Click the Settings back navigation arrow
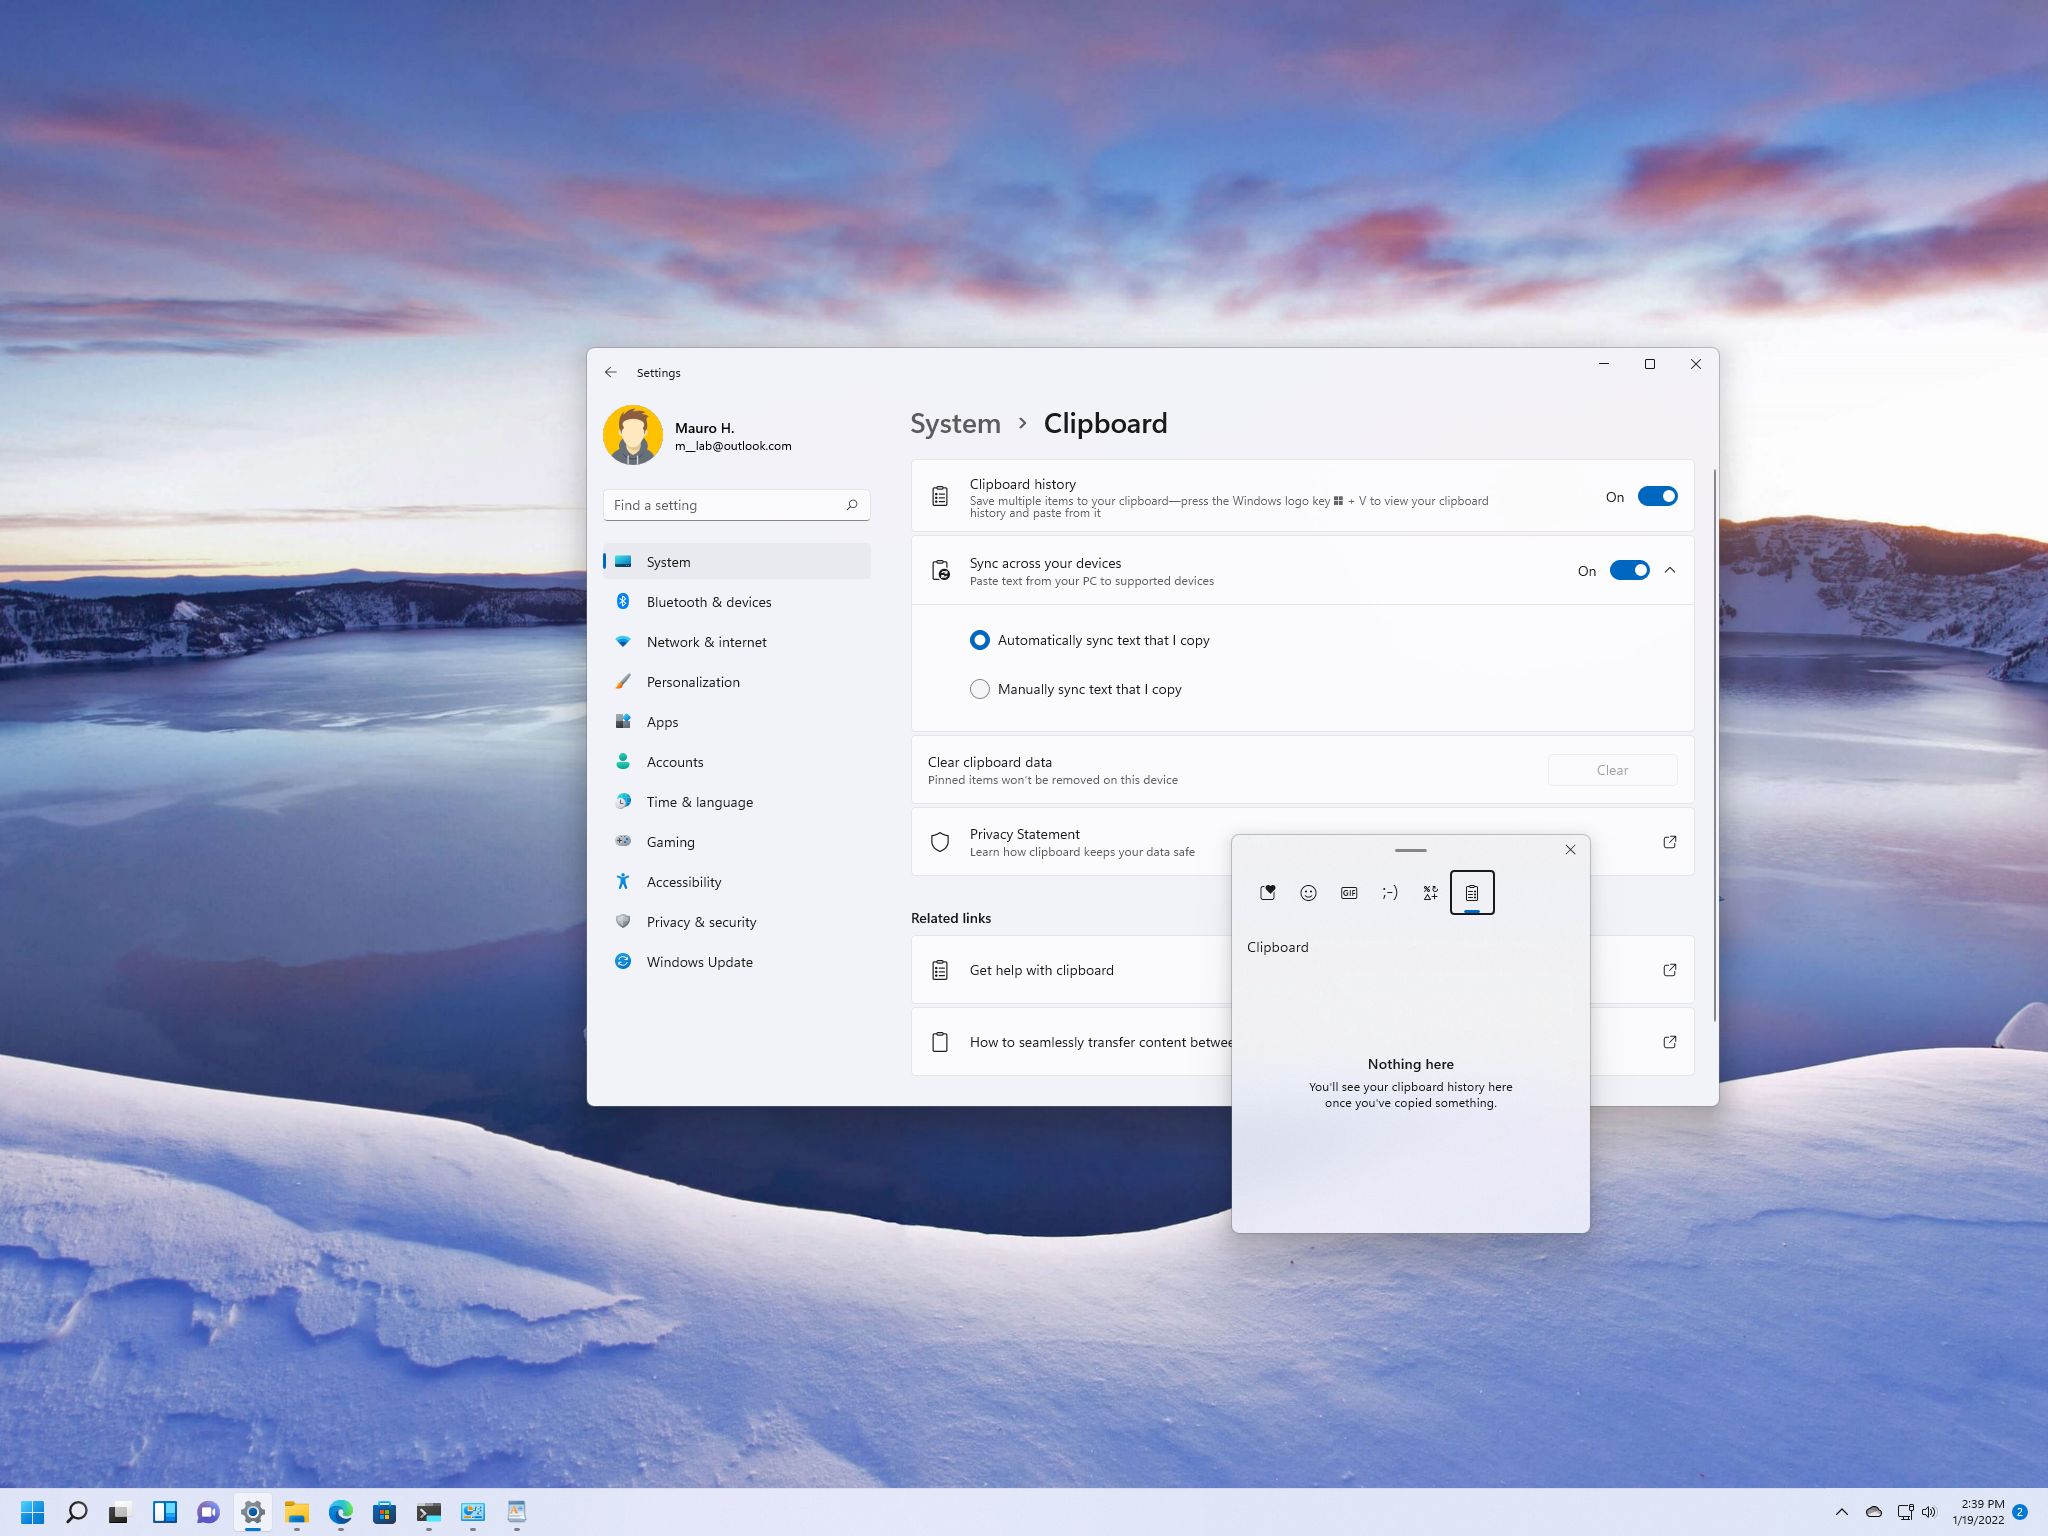 point(611,373)
